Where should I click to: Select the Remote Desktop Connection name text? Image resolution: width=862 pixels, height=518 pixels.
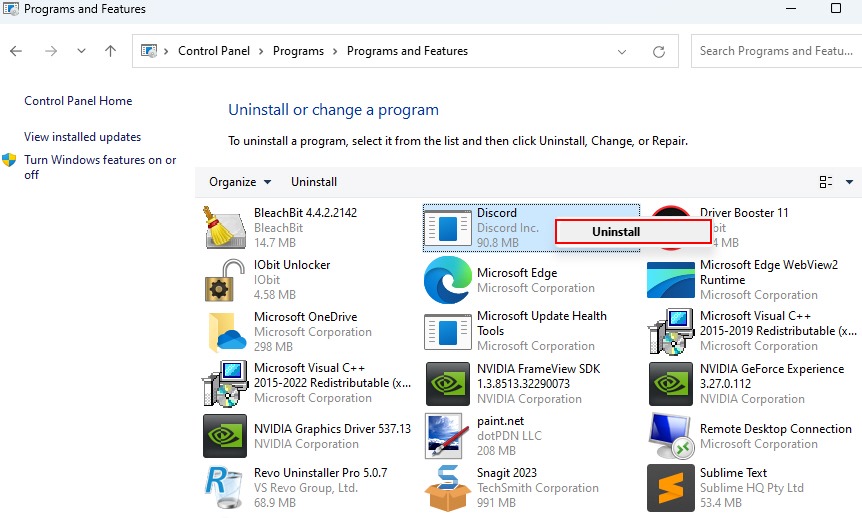tap(776, 429)
